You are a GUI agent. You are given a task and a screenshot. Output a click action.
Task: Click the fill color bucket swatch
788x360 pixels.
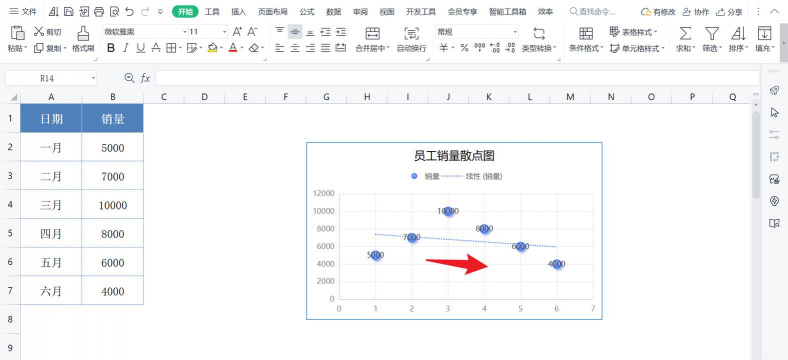[x=212, y=48]
